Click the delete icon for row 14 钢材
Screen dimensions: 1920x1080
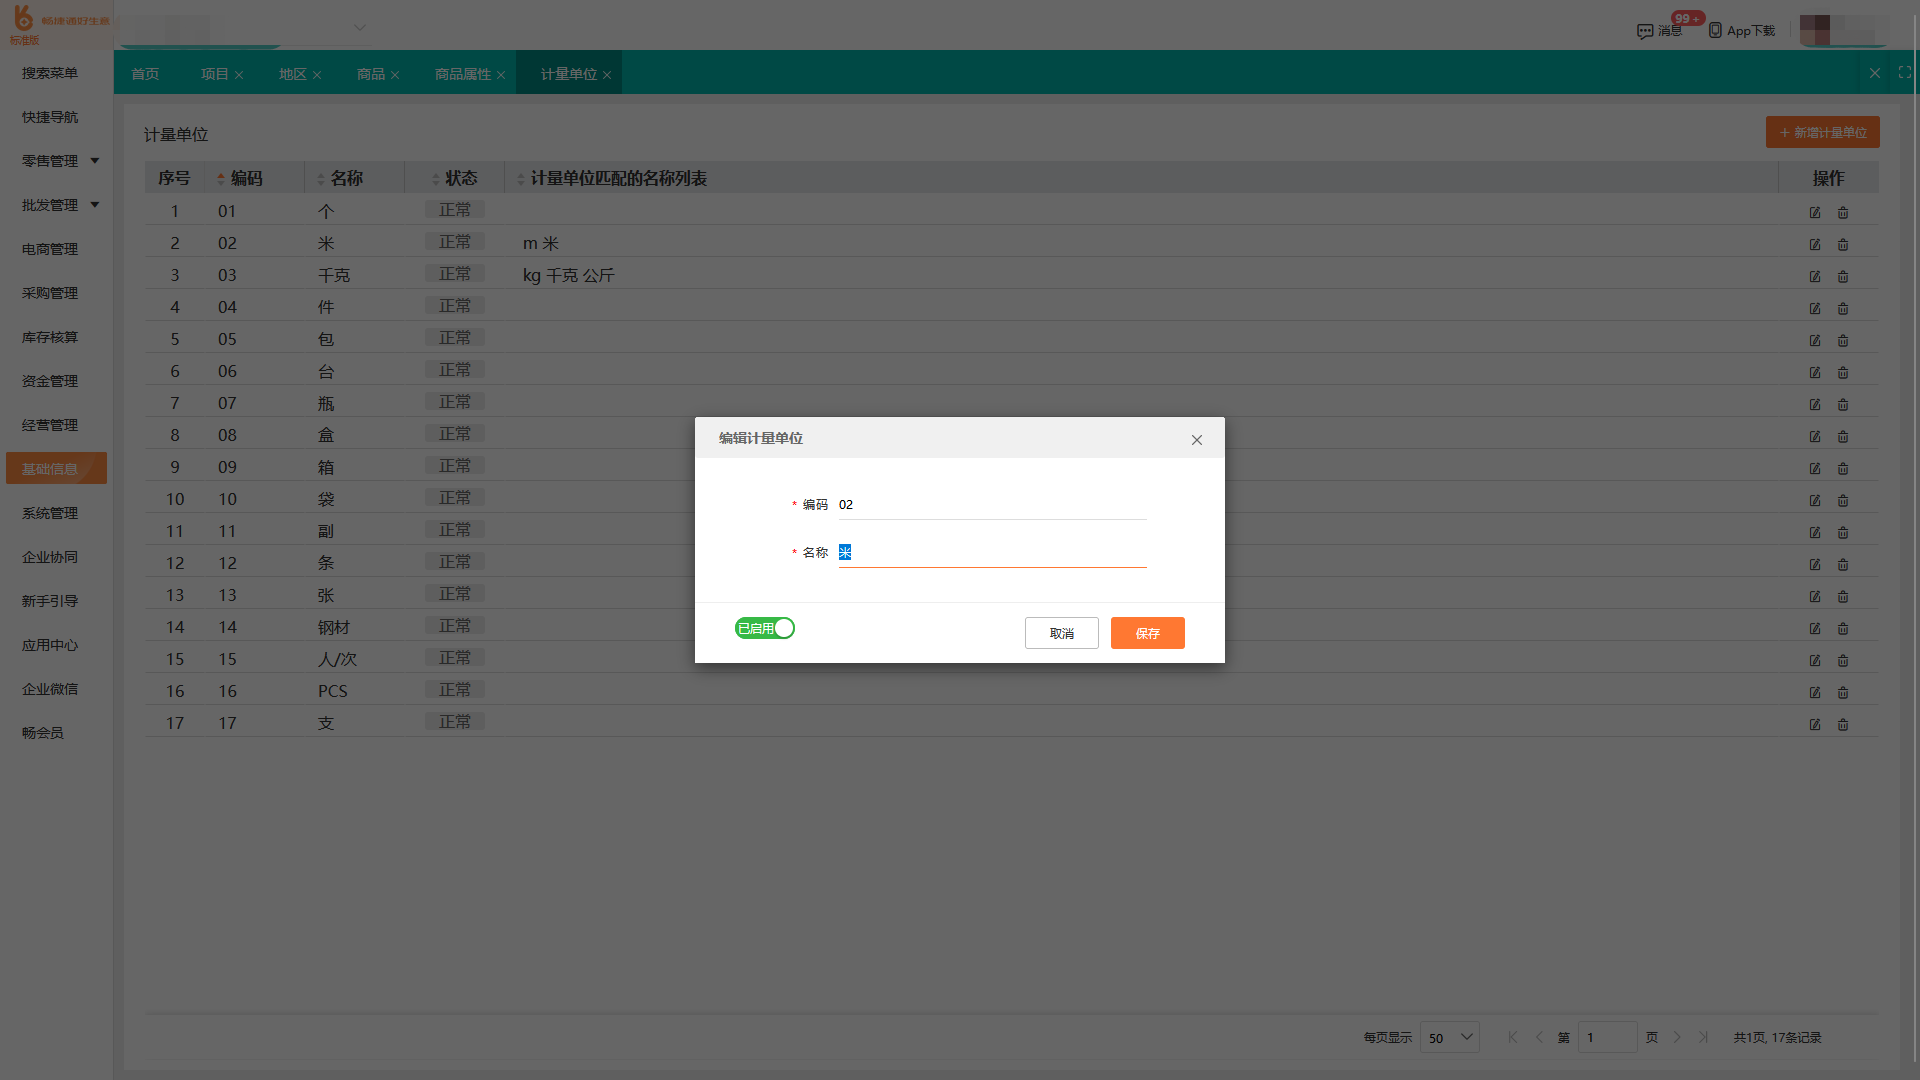[x=1844, y=628]
